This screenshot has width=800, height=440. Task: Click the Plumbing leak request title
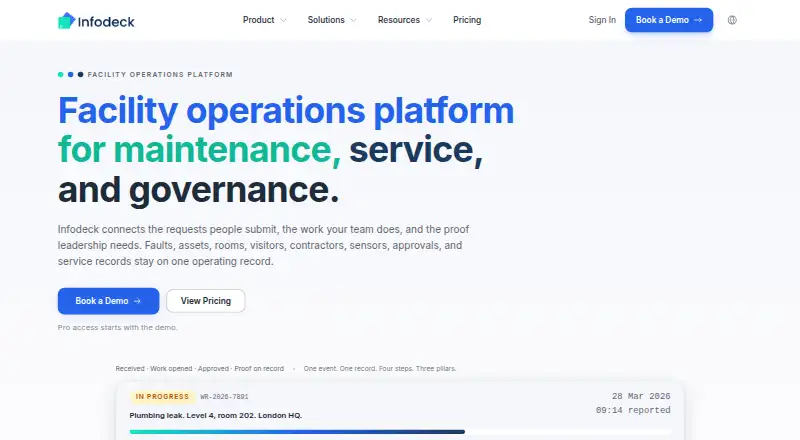216,415
